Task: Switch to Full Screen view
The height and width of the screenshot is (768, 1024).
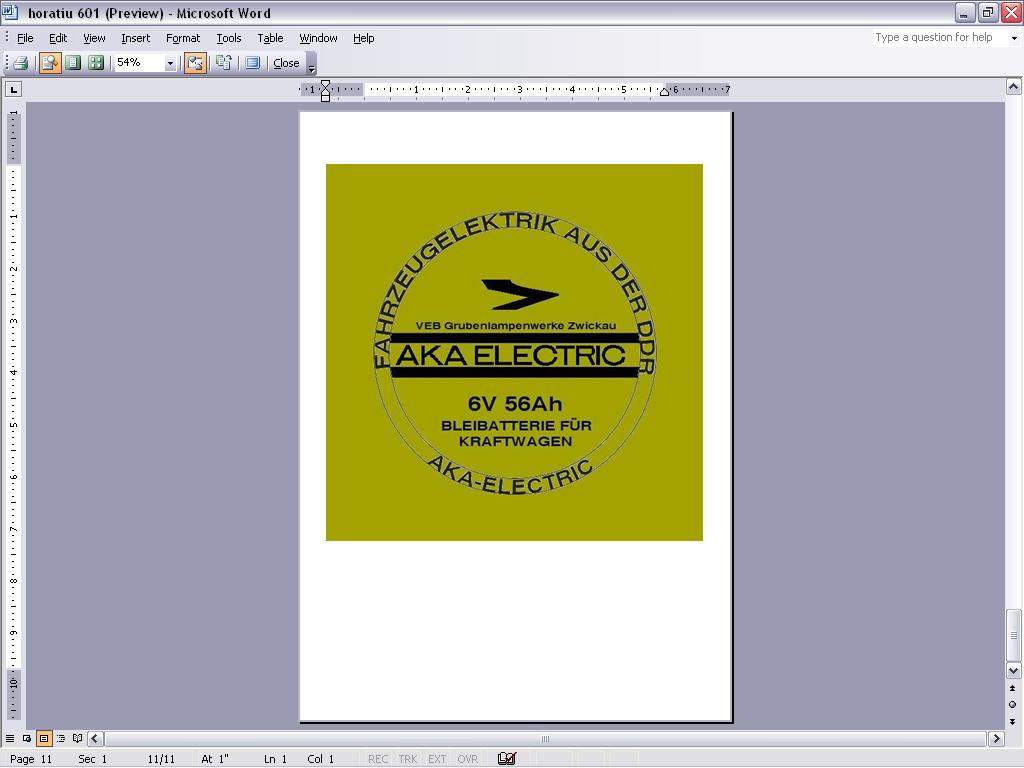Action: point(252,63)
